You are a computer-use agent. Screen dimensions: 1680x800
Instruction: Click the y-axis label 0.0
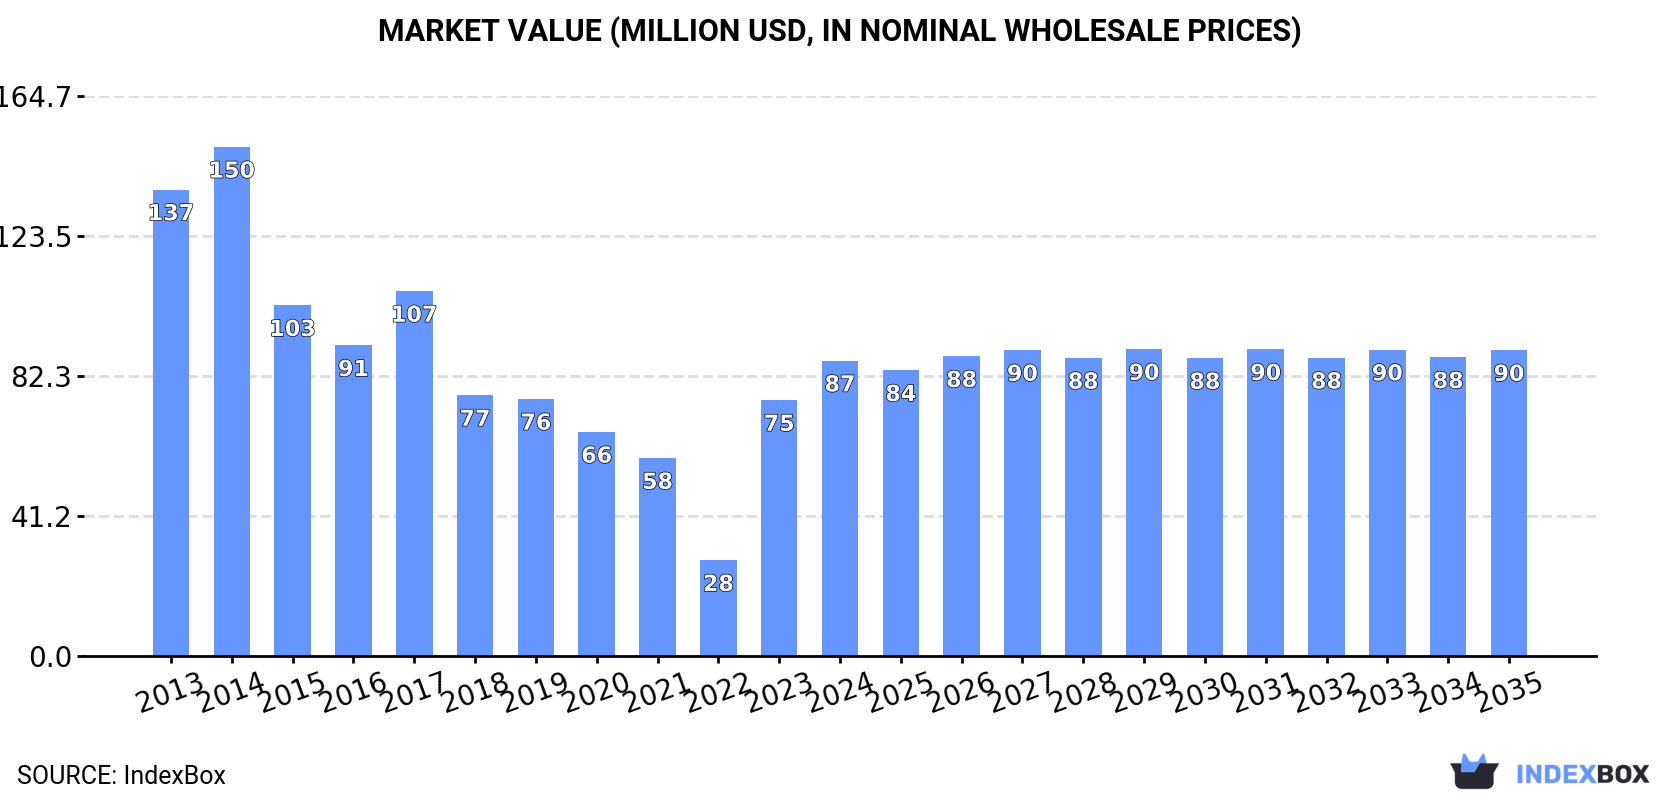[51, 657]
